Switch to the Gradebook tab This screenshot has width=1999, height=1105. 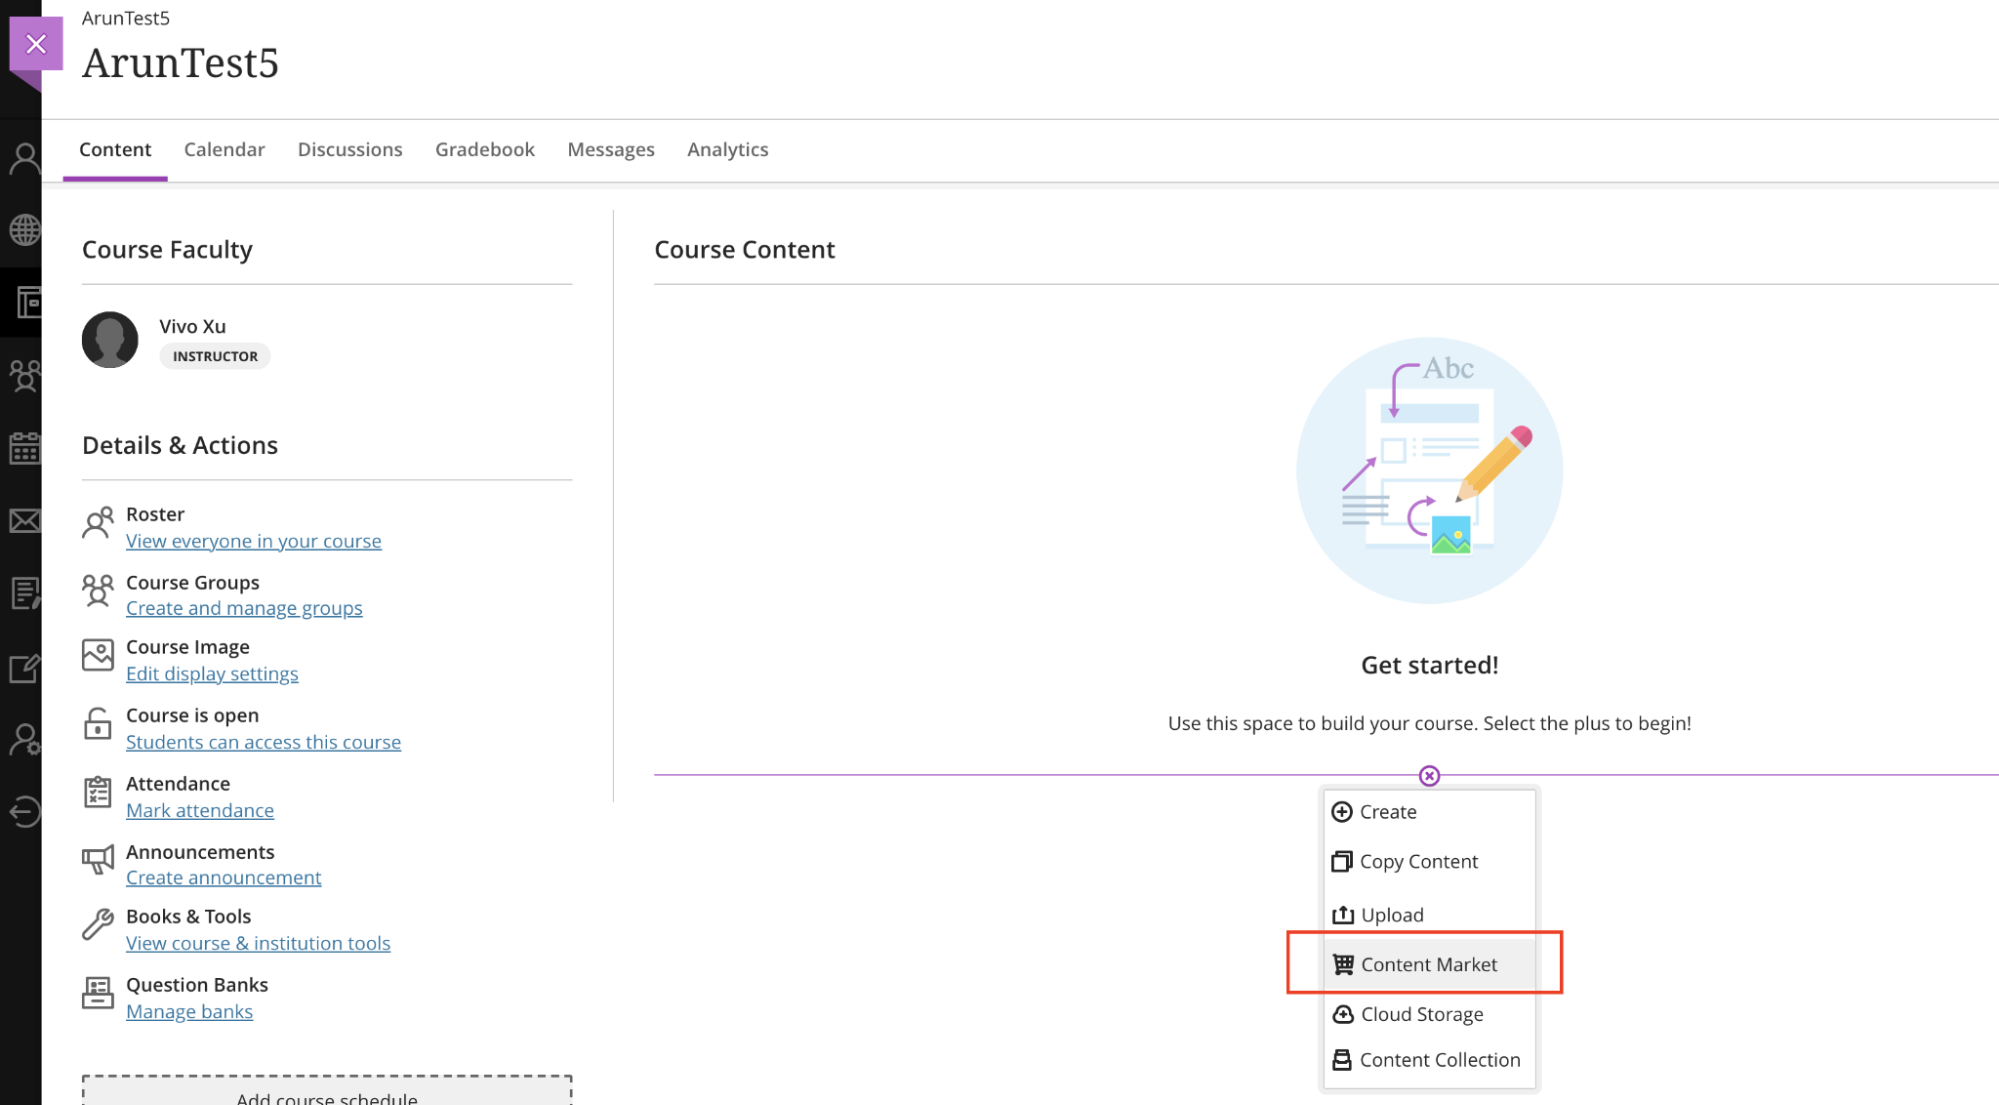[484, 150]
